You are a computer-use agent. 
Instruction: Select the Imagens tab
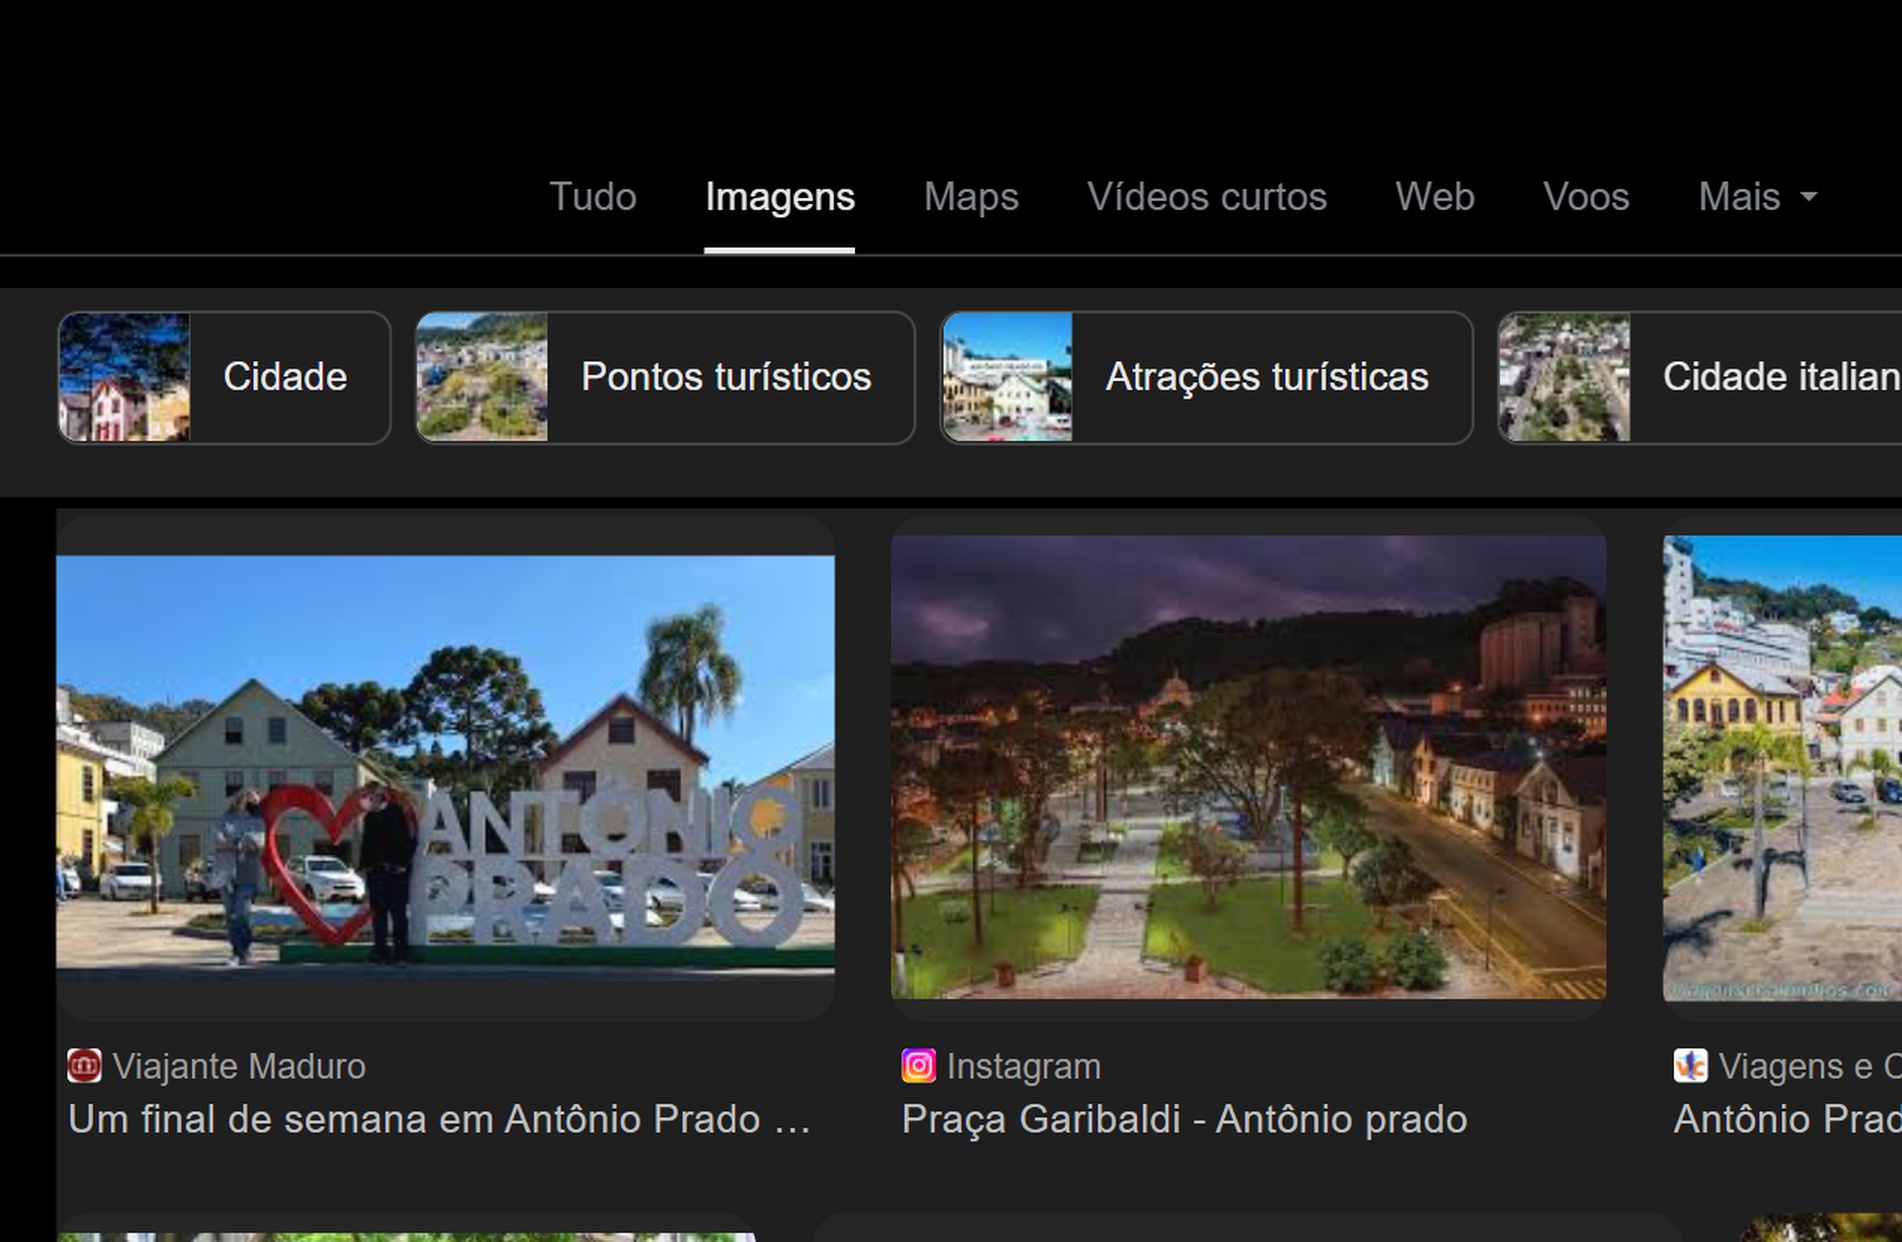tap(780, 197)
